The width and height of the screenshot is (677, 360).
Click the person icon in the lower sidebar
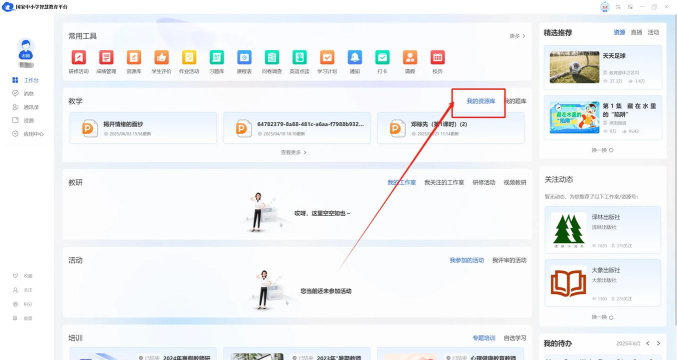tap(16, 290)
